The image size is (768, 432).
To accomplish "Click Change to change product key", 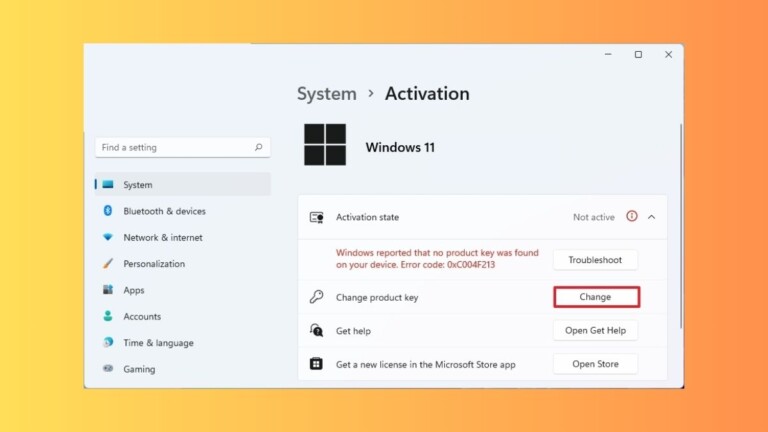I will pyautogui.click(x=596, y=297).
